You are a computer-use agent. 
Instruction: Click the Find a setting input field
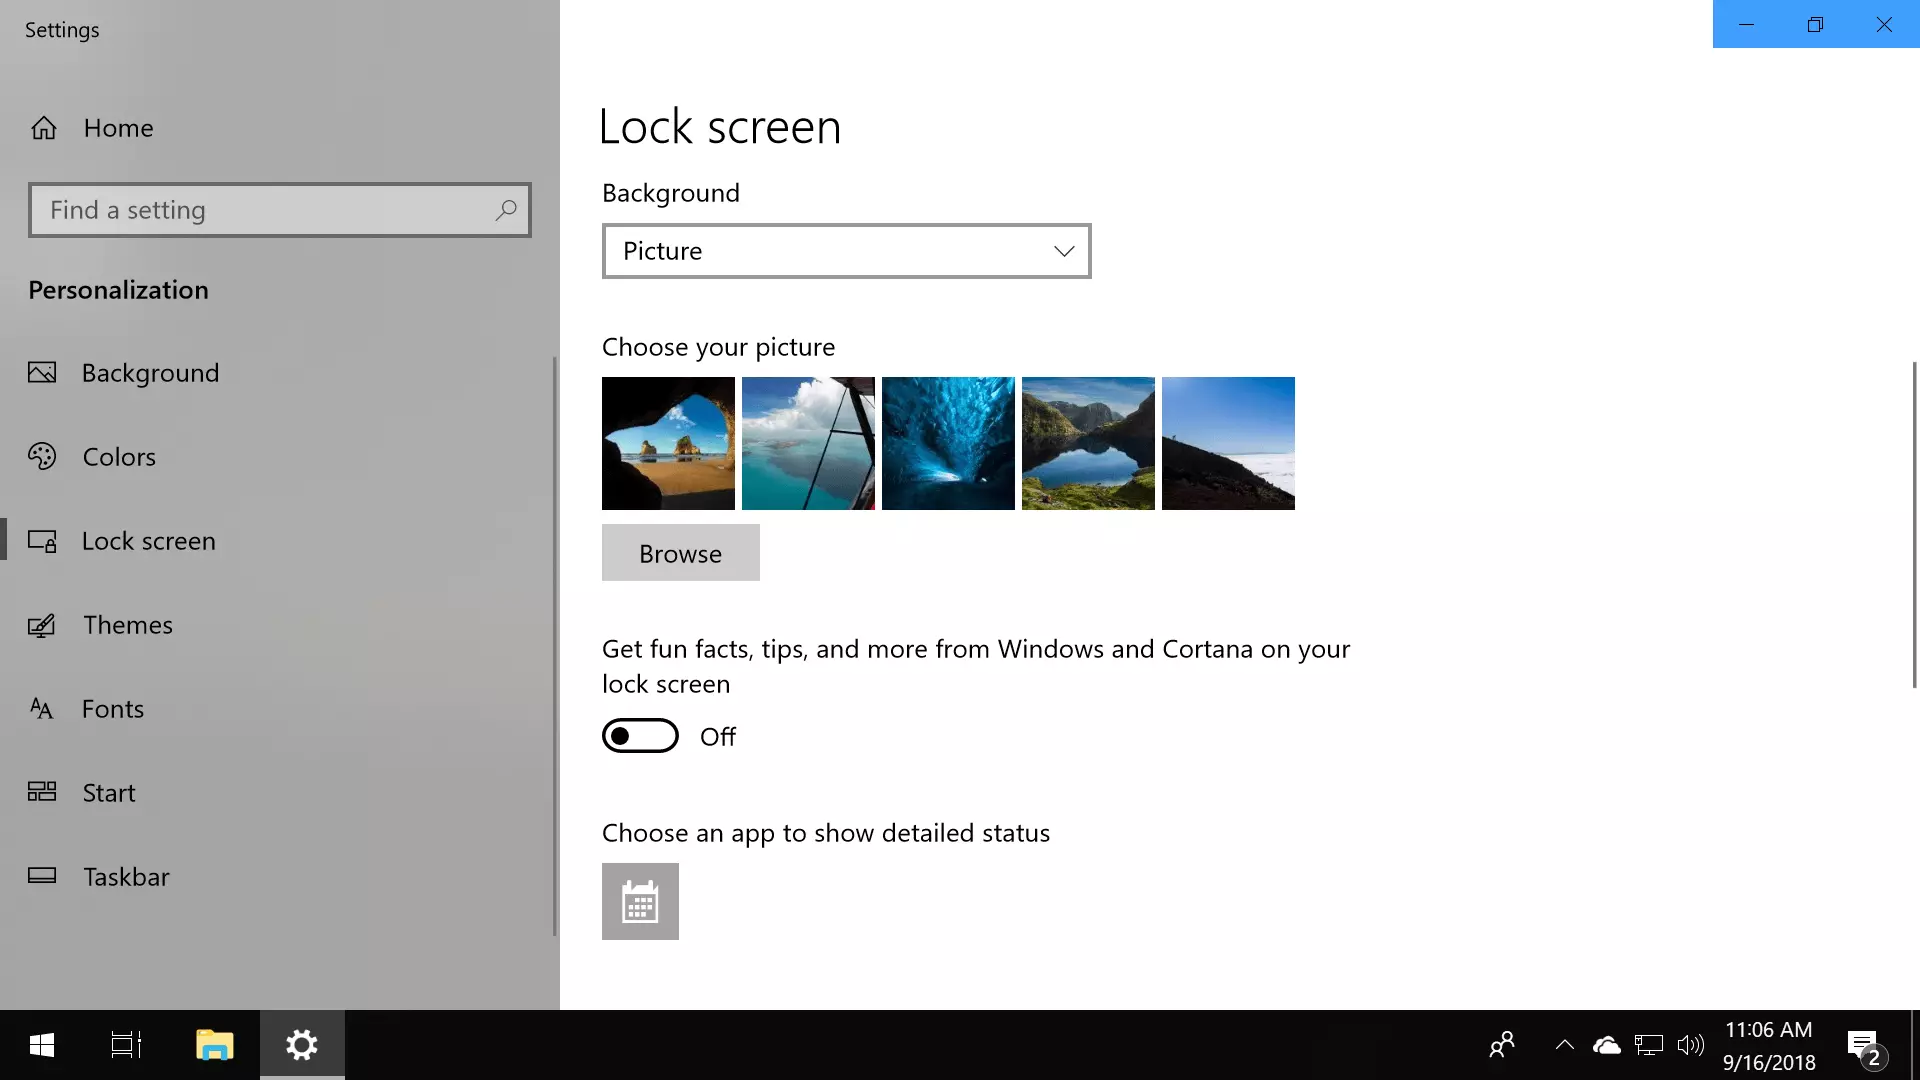pyautogui.click(x=278, y=210)
